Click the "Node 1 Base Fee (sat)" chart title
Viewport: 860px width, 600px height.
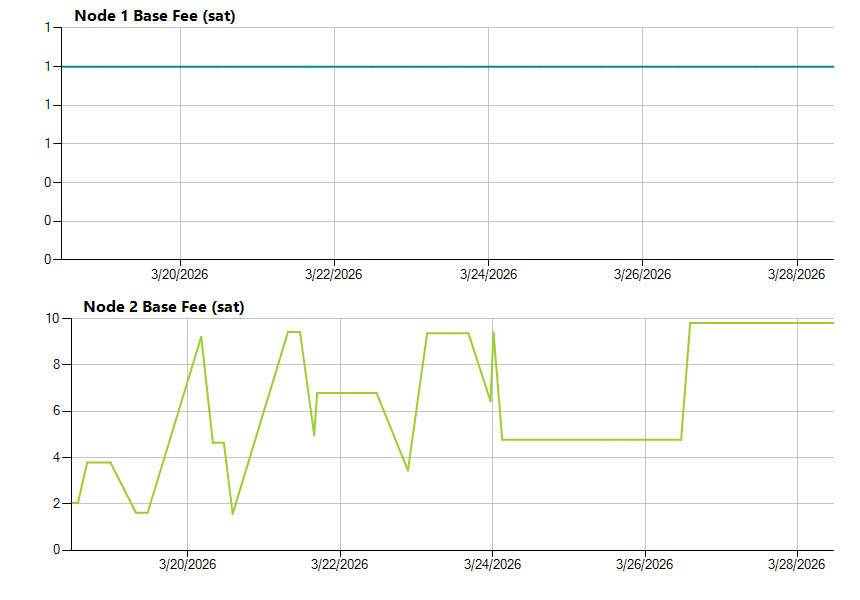tap(155, 16)
